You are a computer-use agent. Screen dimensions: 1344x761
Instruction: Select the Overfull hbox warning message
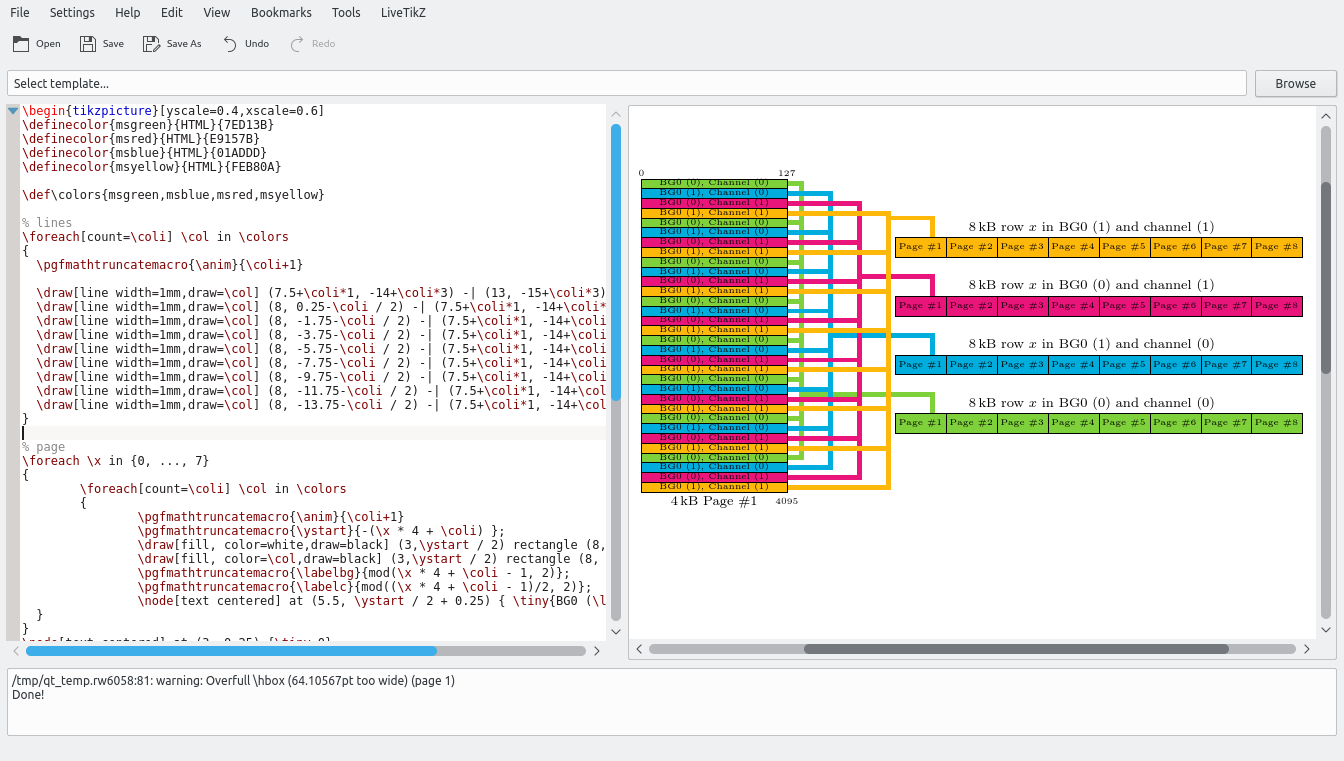(x=232, y=680)
